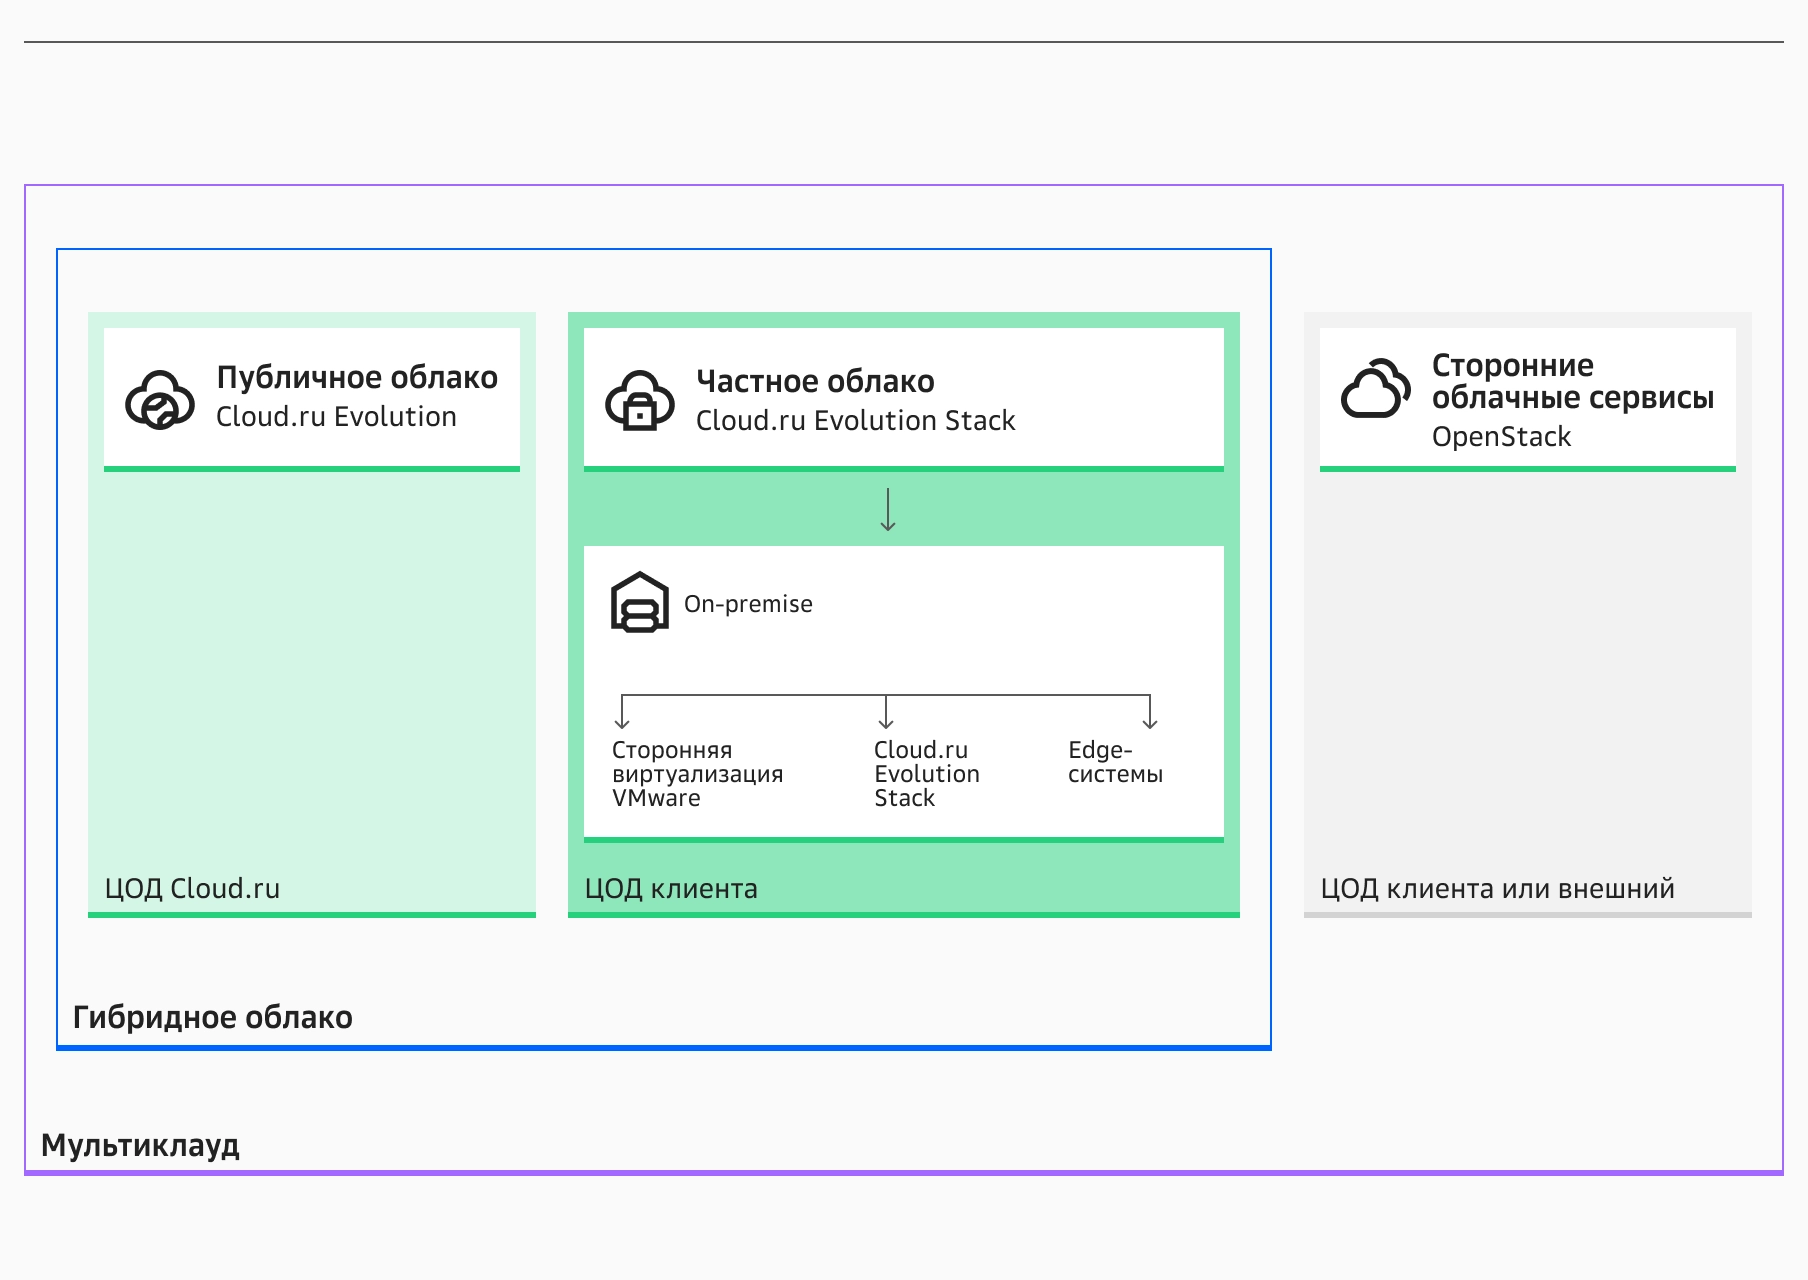Click the public cloud icon beside Публичное облако

(x=158, y=398)
